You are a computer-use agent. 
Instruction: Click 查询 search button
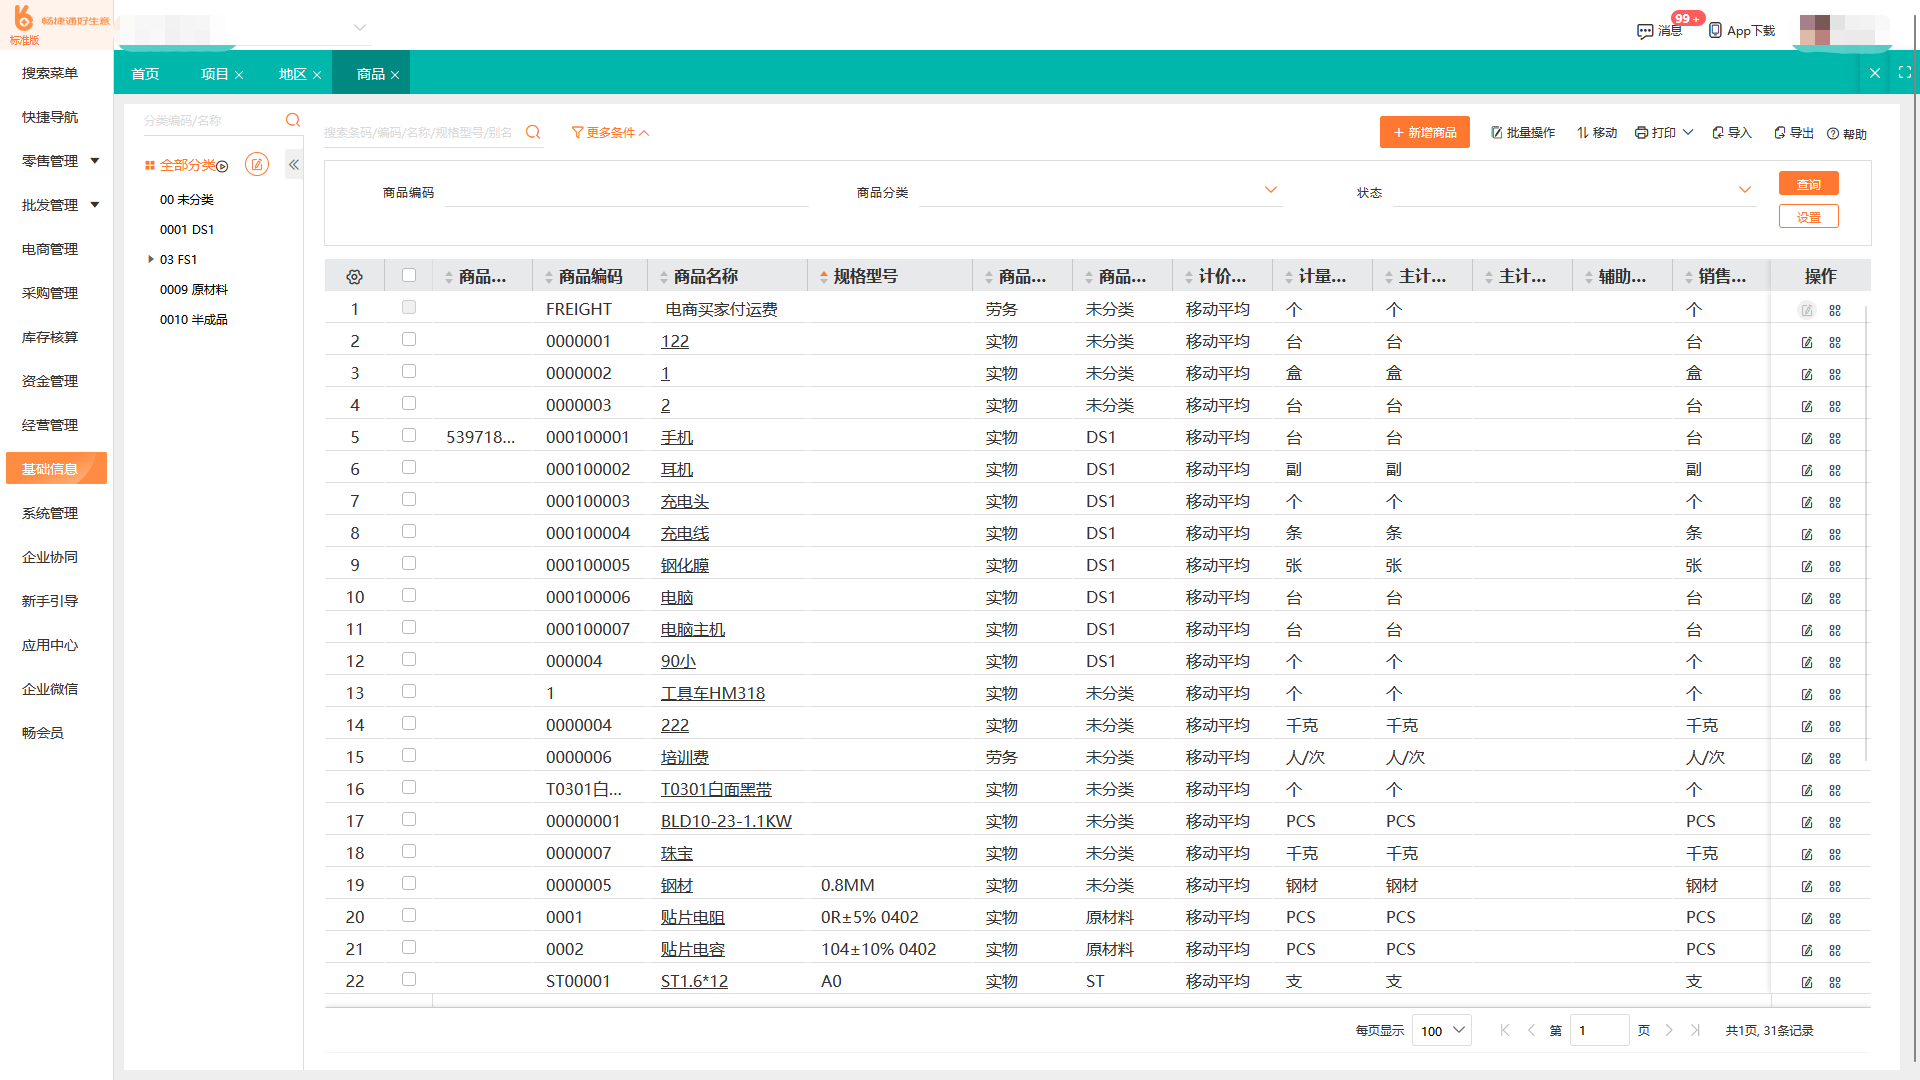tap(1808, 183)
